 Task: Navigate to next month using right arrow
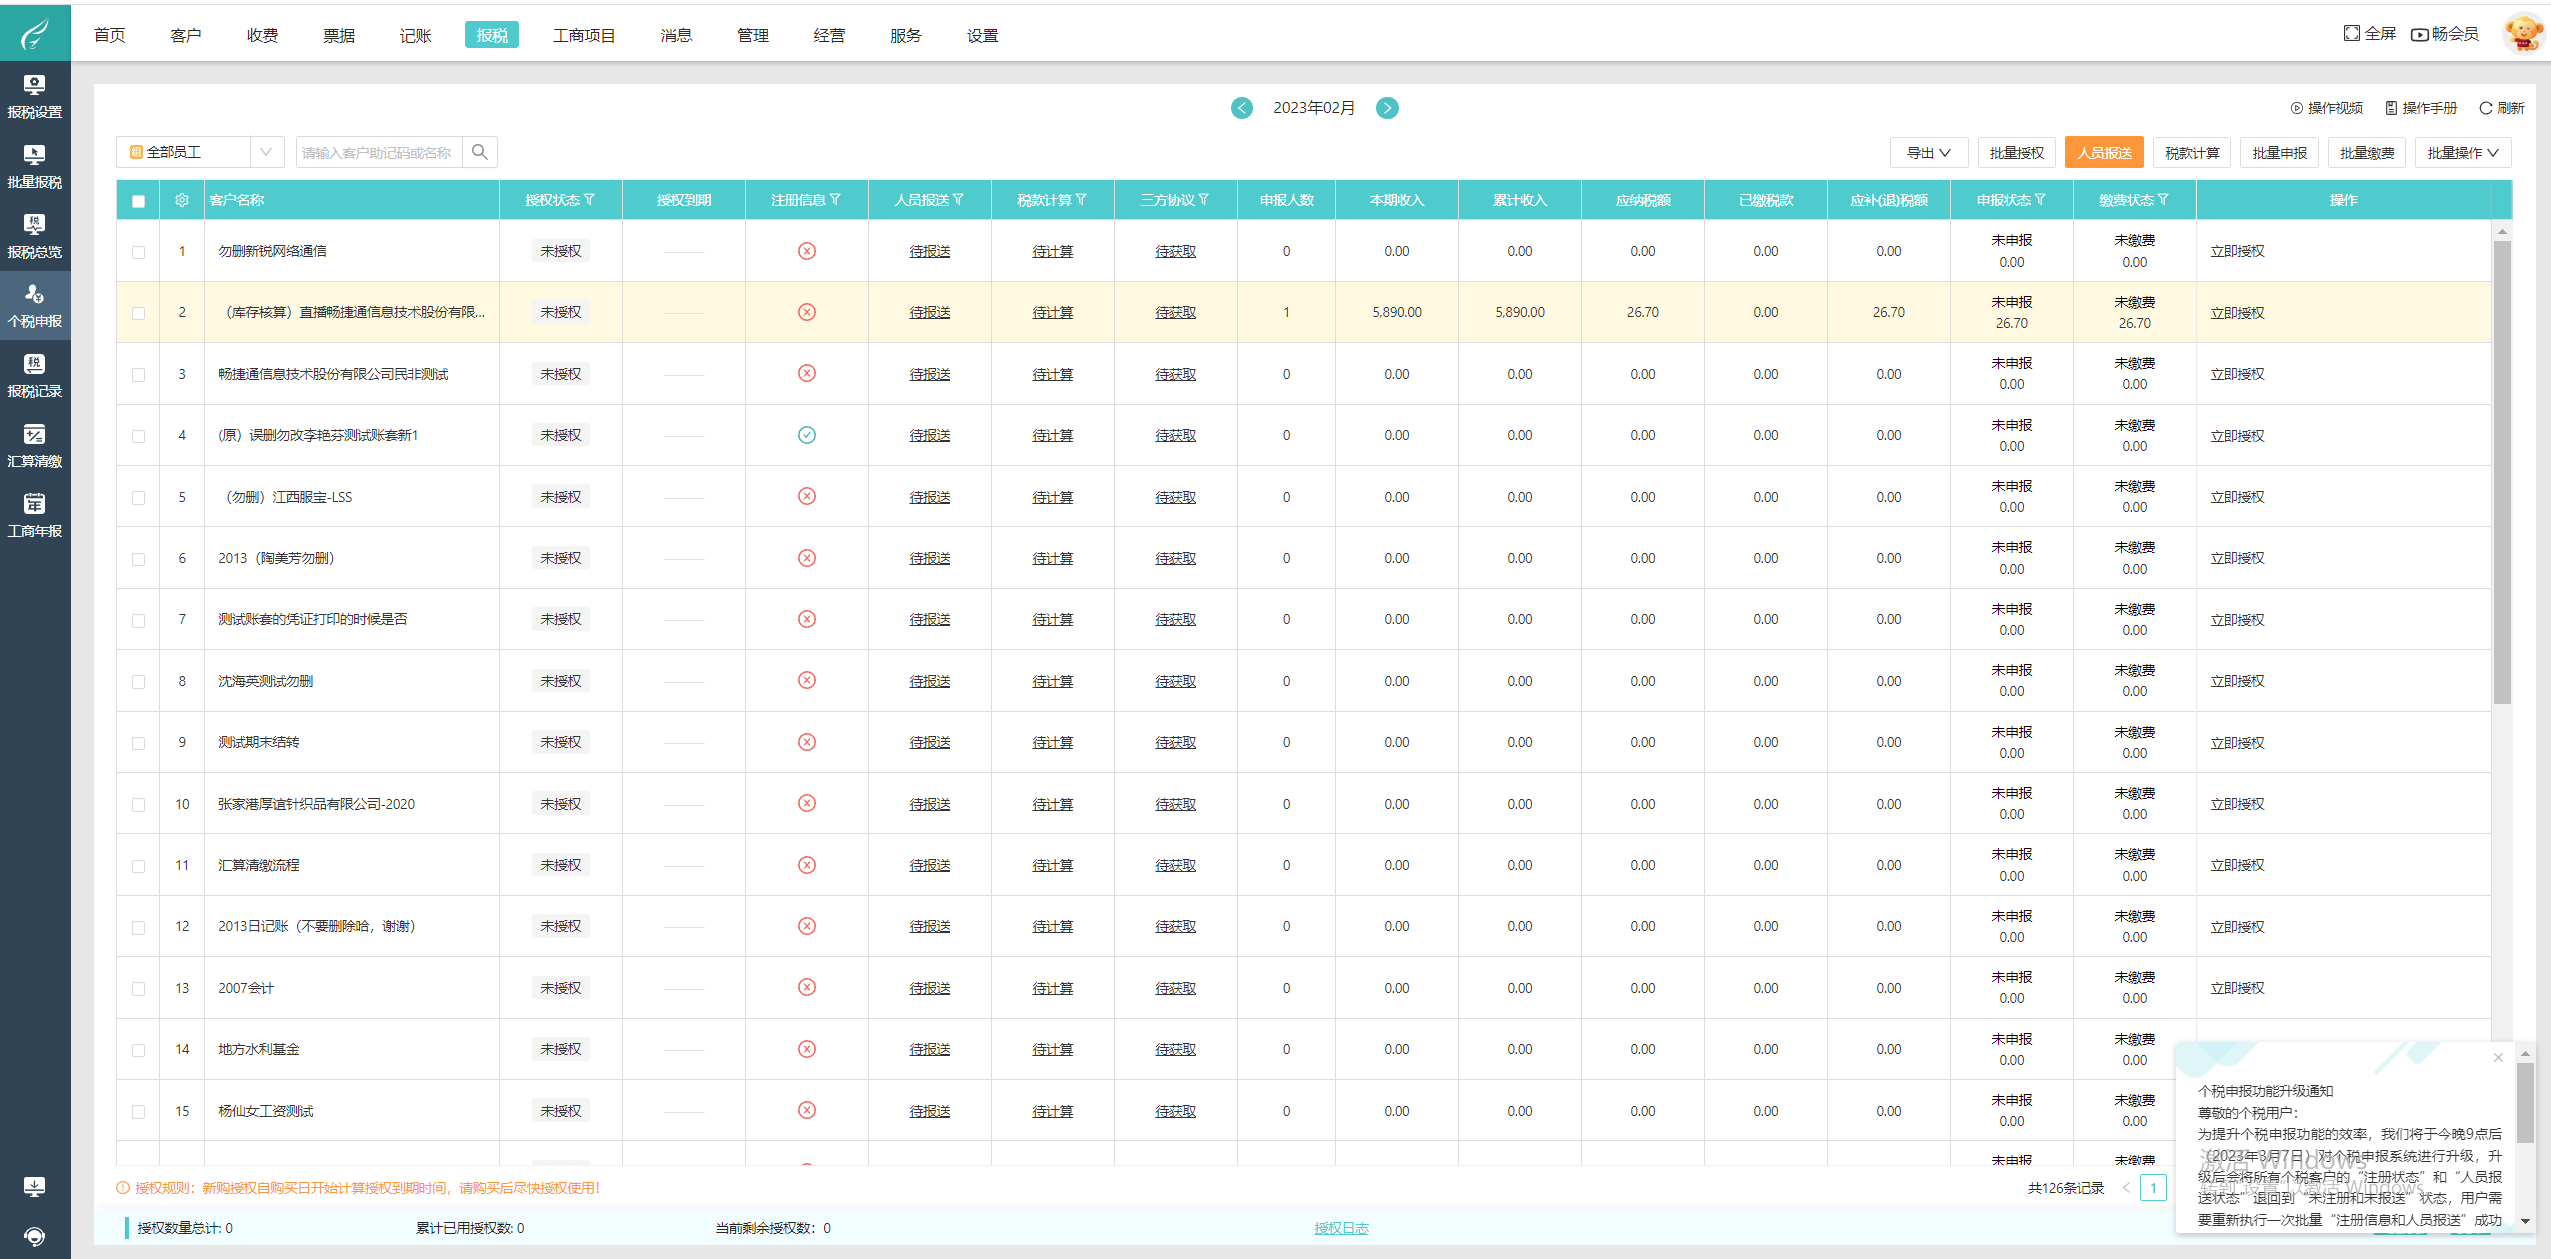[1389, 109]
